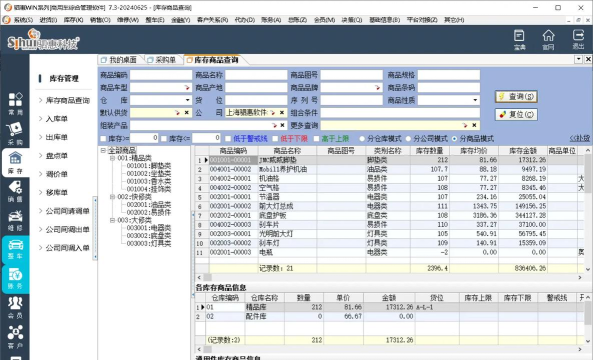Open 盘点单 in the left navigation
This screenshot has width=593, height=360.
click(56, 155)
